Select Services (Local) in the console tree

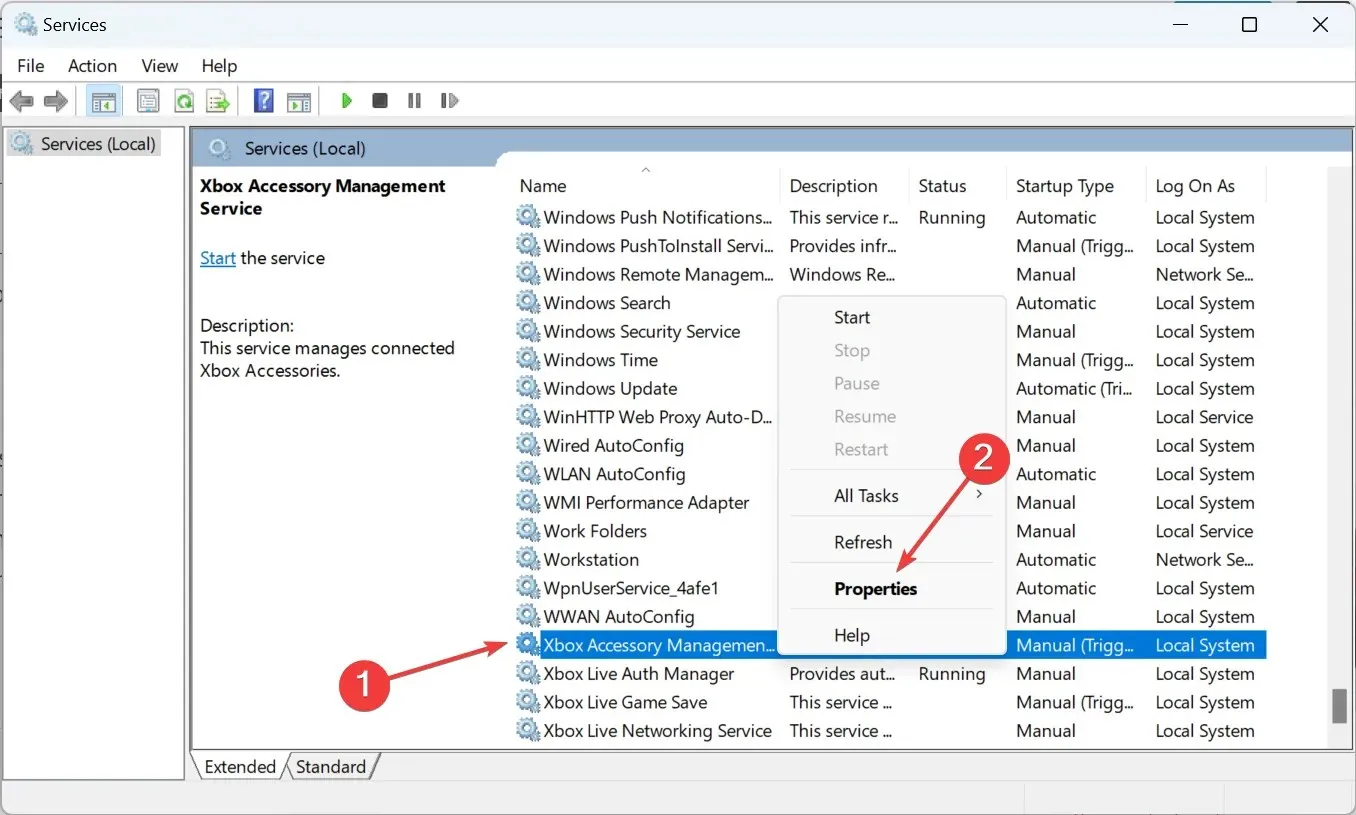pos(85,144)
